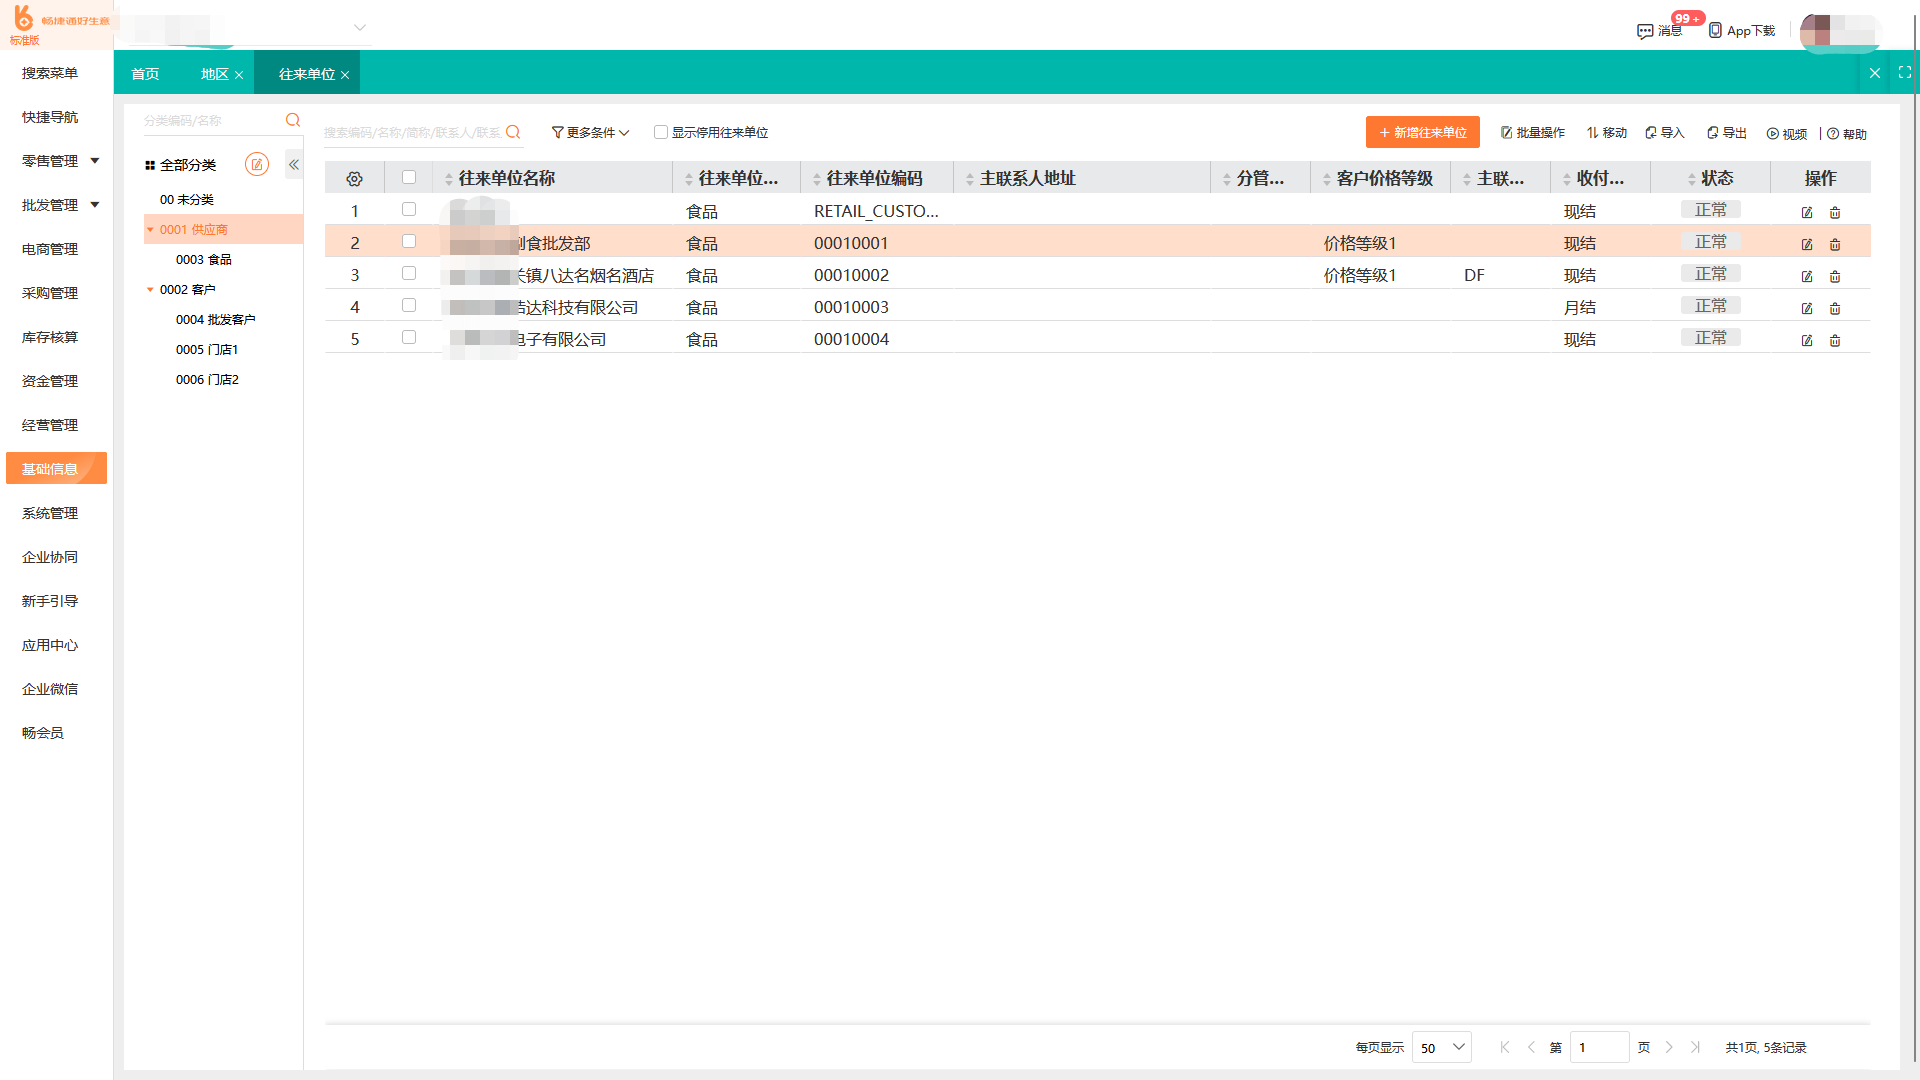Click the 视频 help icon
Image resolution: width=1920 pixels, height=1080 pixels.
(1788, 132)
